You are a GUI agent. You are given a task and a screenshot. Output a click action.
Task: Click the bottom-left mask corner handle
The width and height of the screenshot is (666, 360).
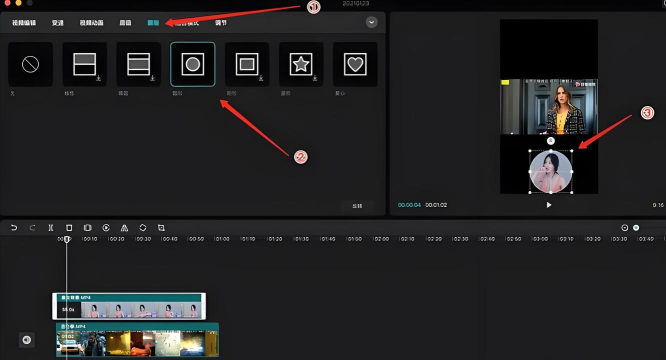pos(530,192)
